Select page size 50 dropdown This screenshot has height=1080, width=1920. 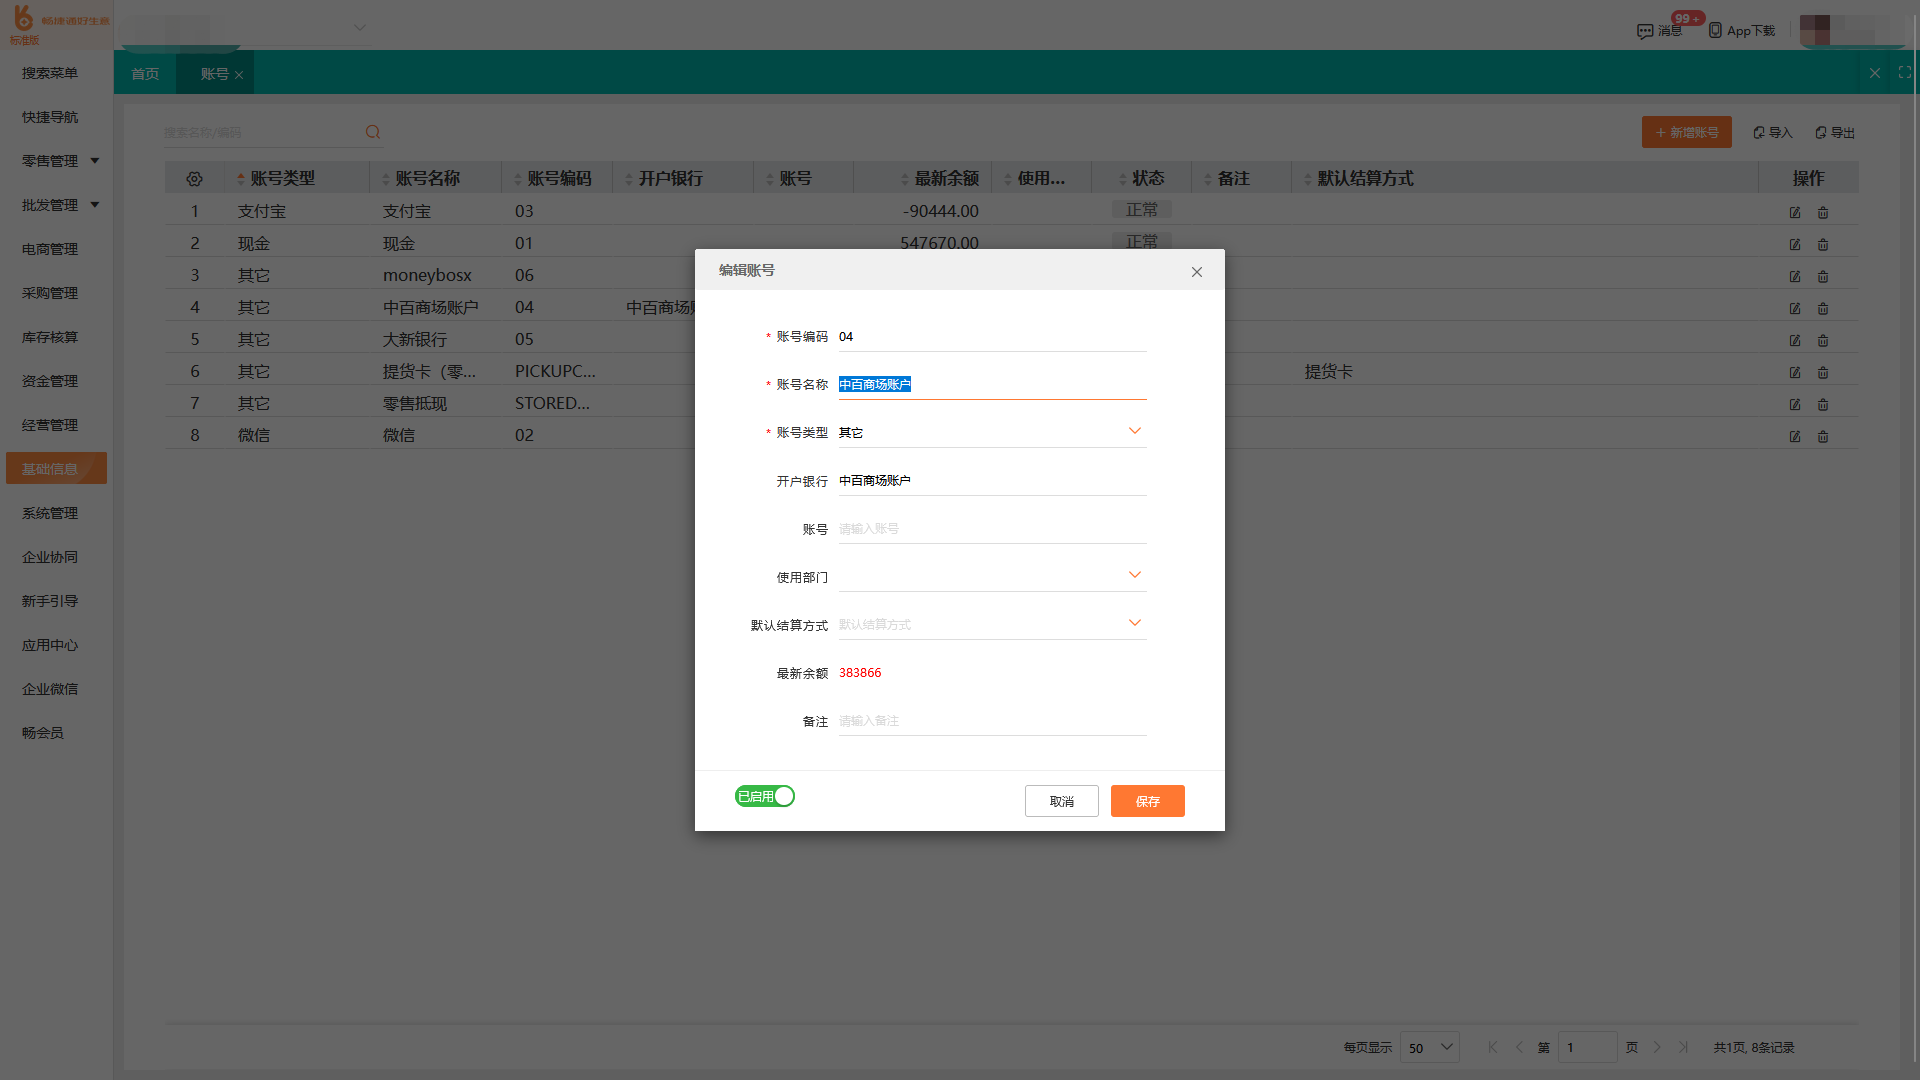click(1428, 1047)
